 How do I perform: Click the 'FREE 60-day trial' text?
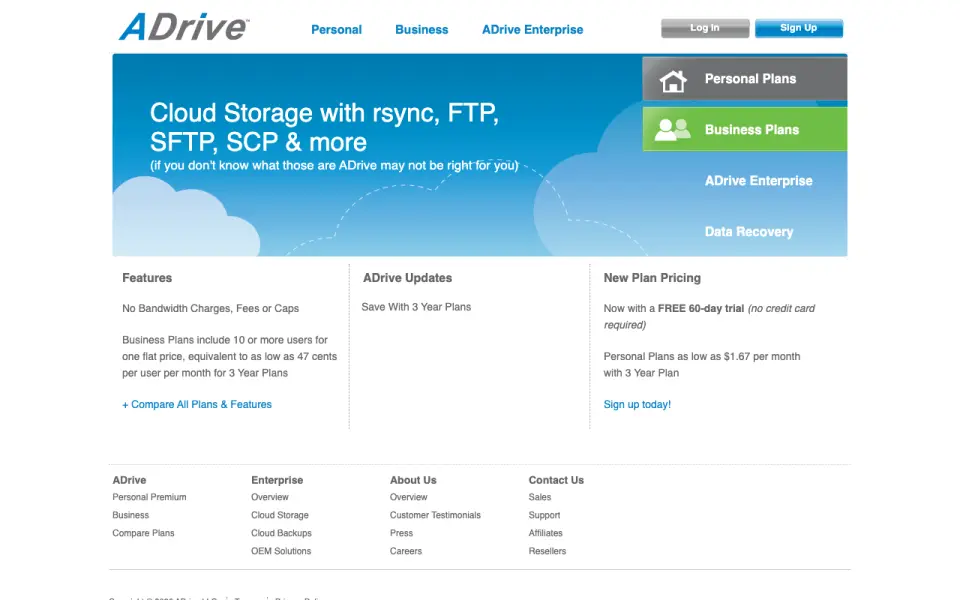pyautogui.click(x=700, y=309)
